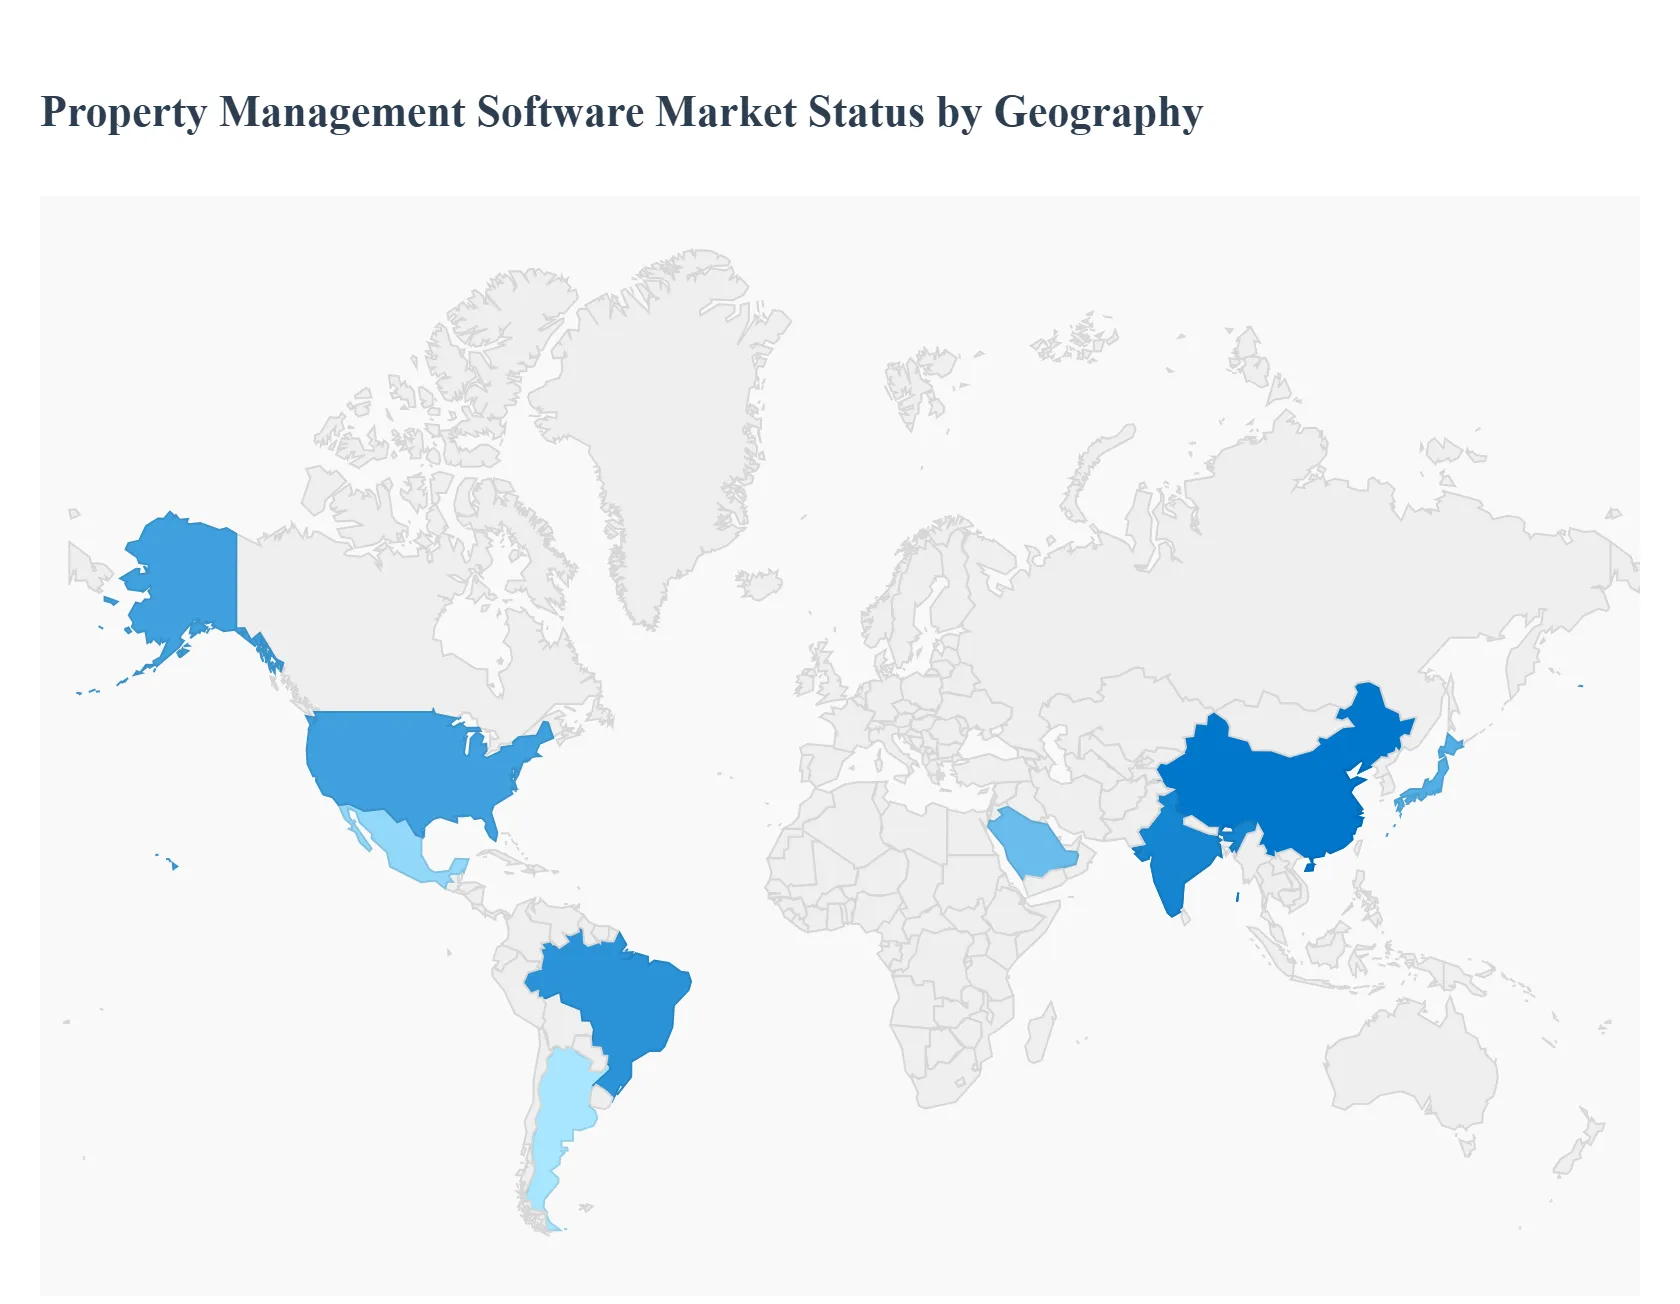Click the Property Management Software chart title
The image size is (1680, 1304).
click(621, 112)
